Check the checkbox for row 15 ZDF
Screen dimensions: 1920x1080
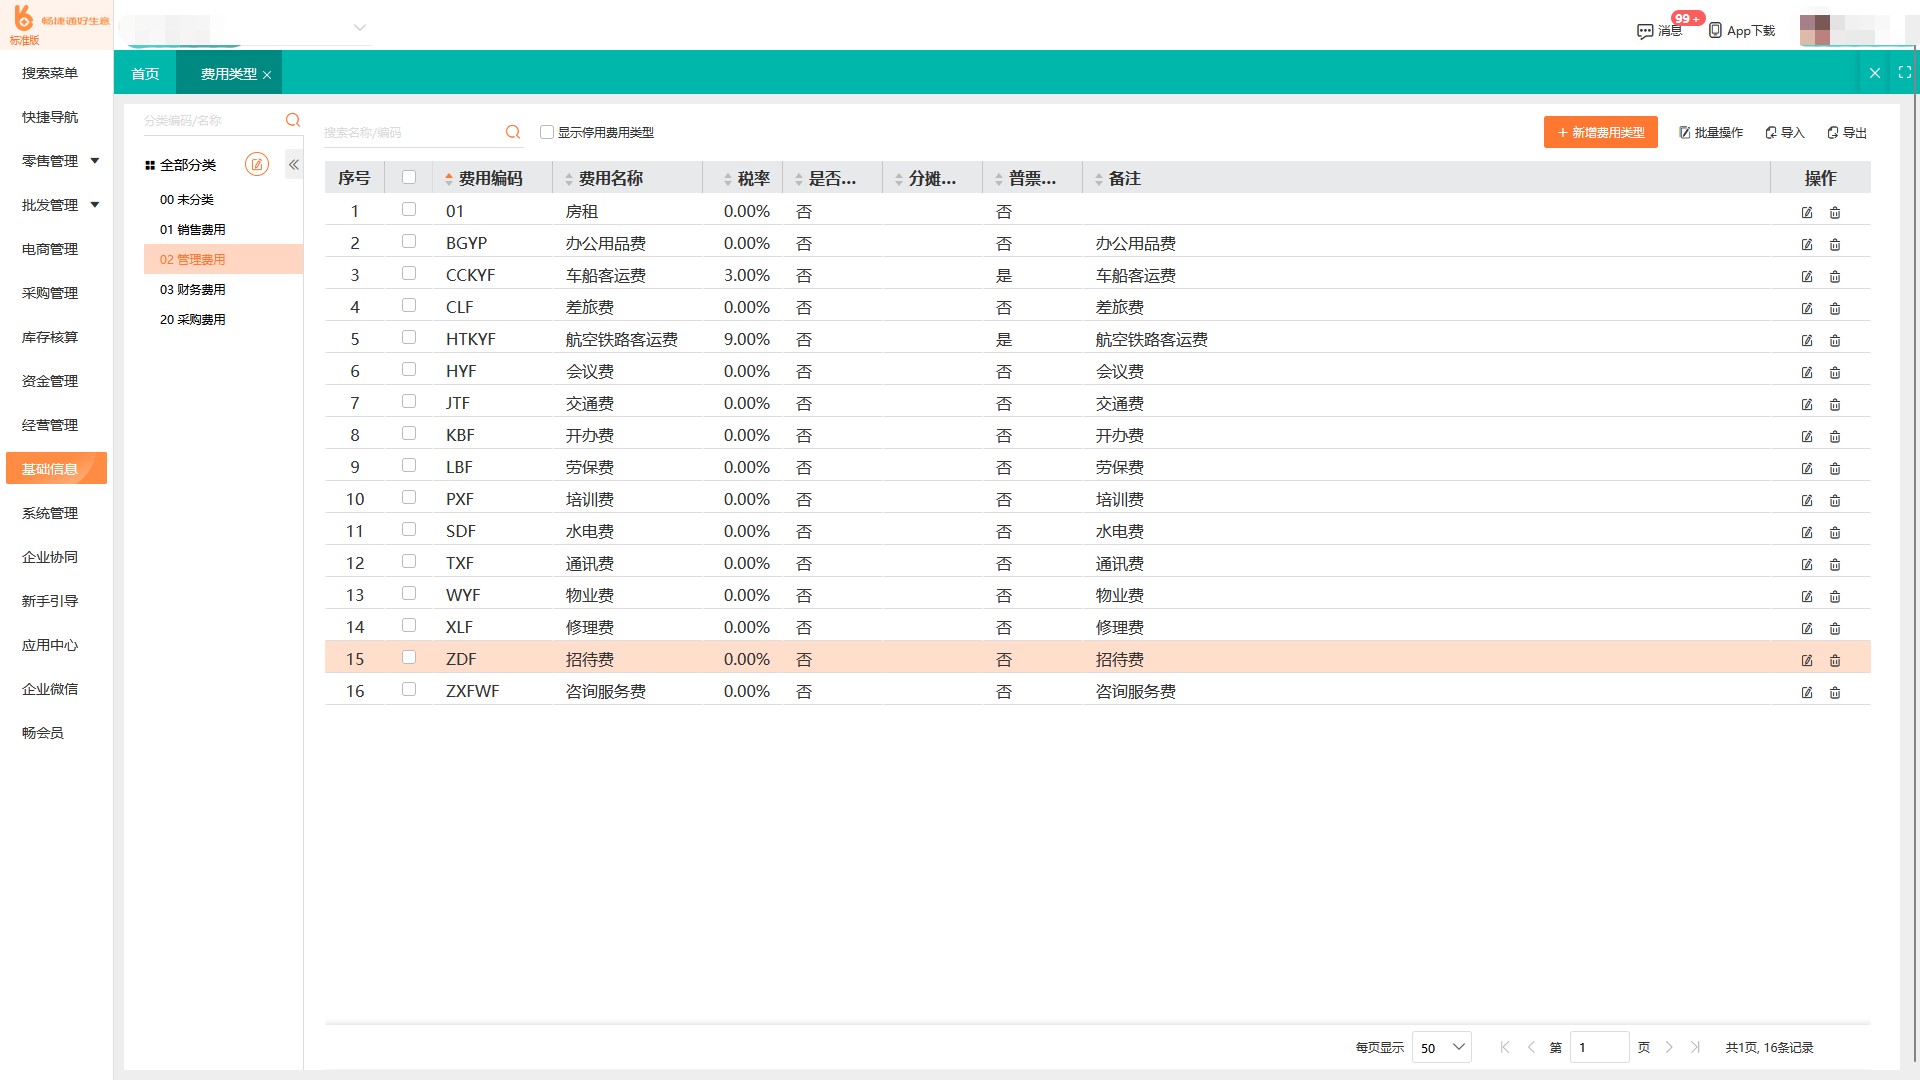pos(410,658)
